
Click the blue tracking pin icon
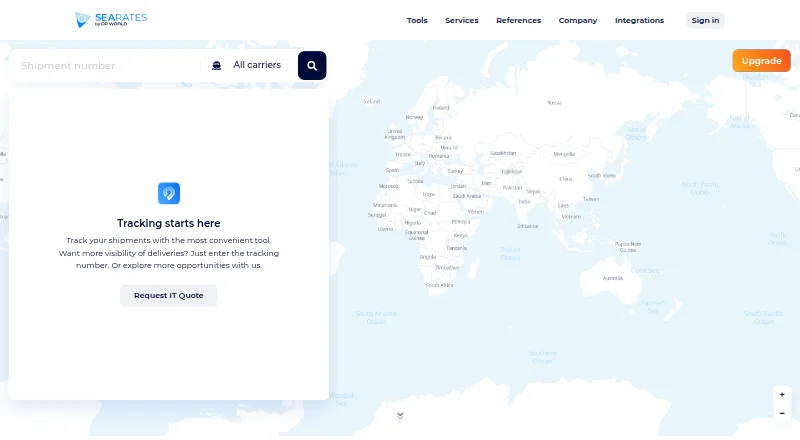(169, 193)
